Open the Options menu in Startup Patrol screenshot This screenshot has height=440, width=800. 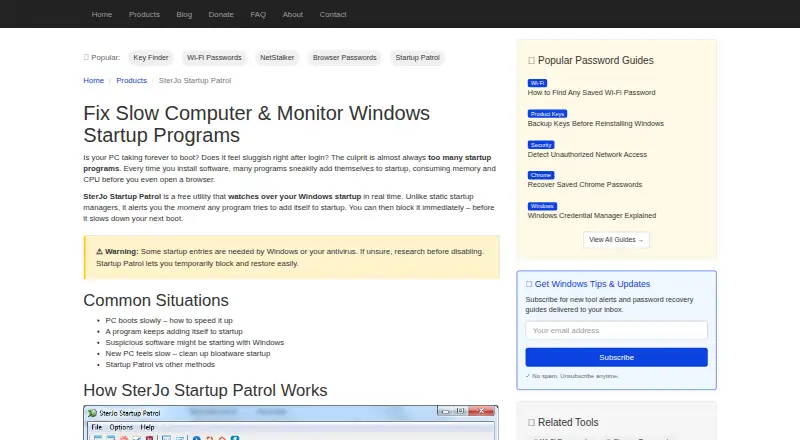[x=121, y=427]
